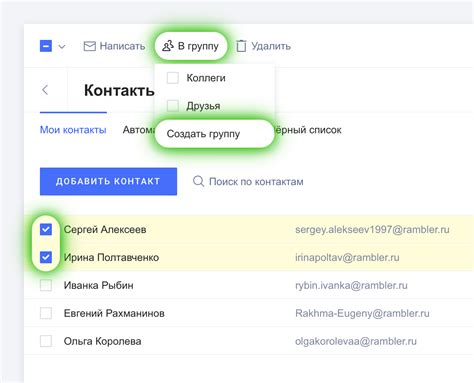Screen dimensions: 474x383
Task: Go back using the left arrow icon
Action: point(45,90)
